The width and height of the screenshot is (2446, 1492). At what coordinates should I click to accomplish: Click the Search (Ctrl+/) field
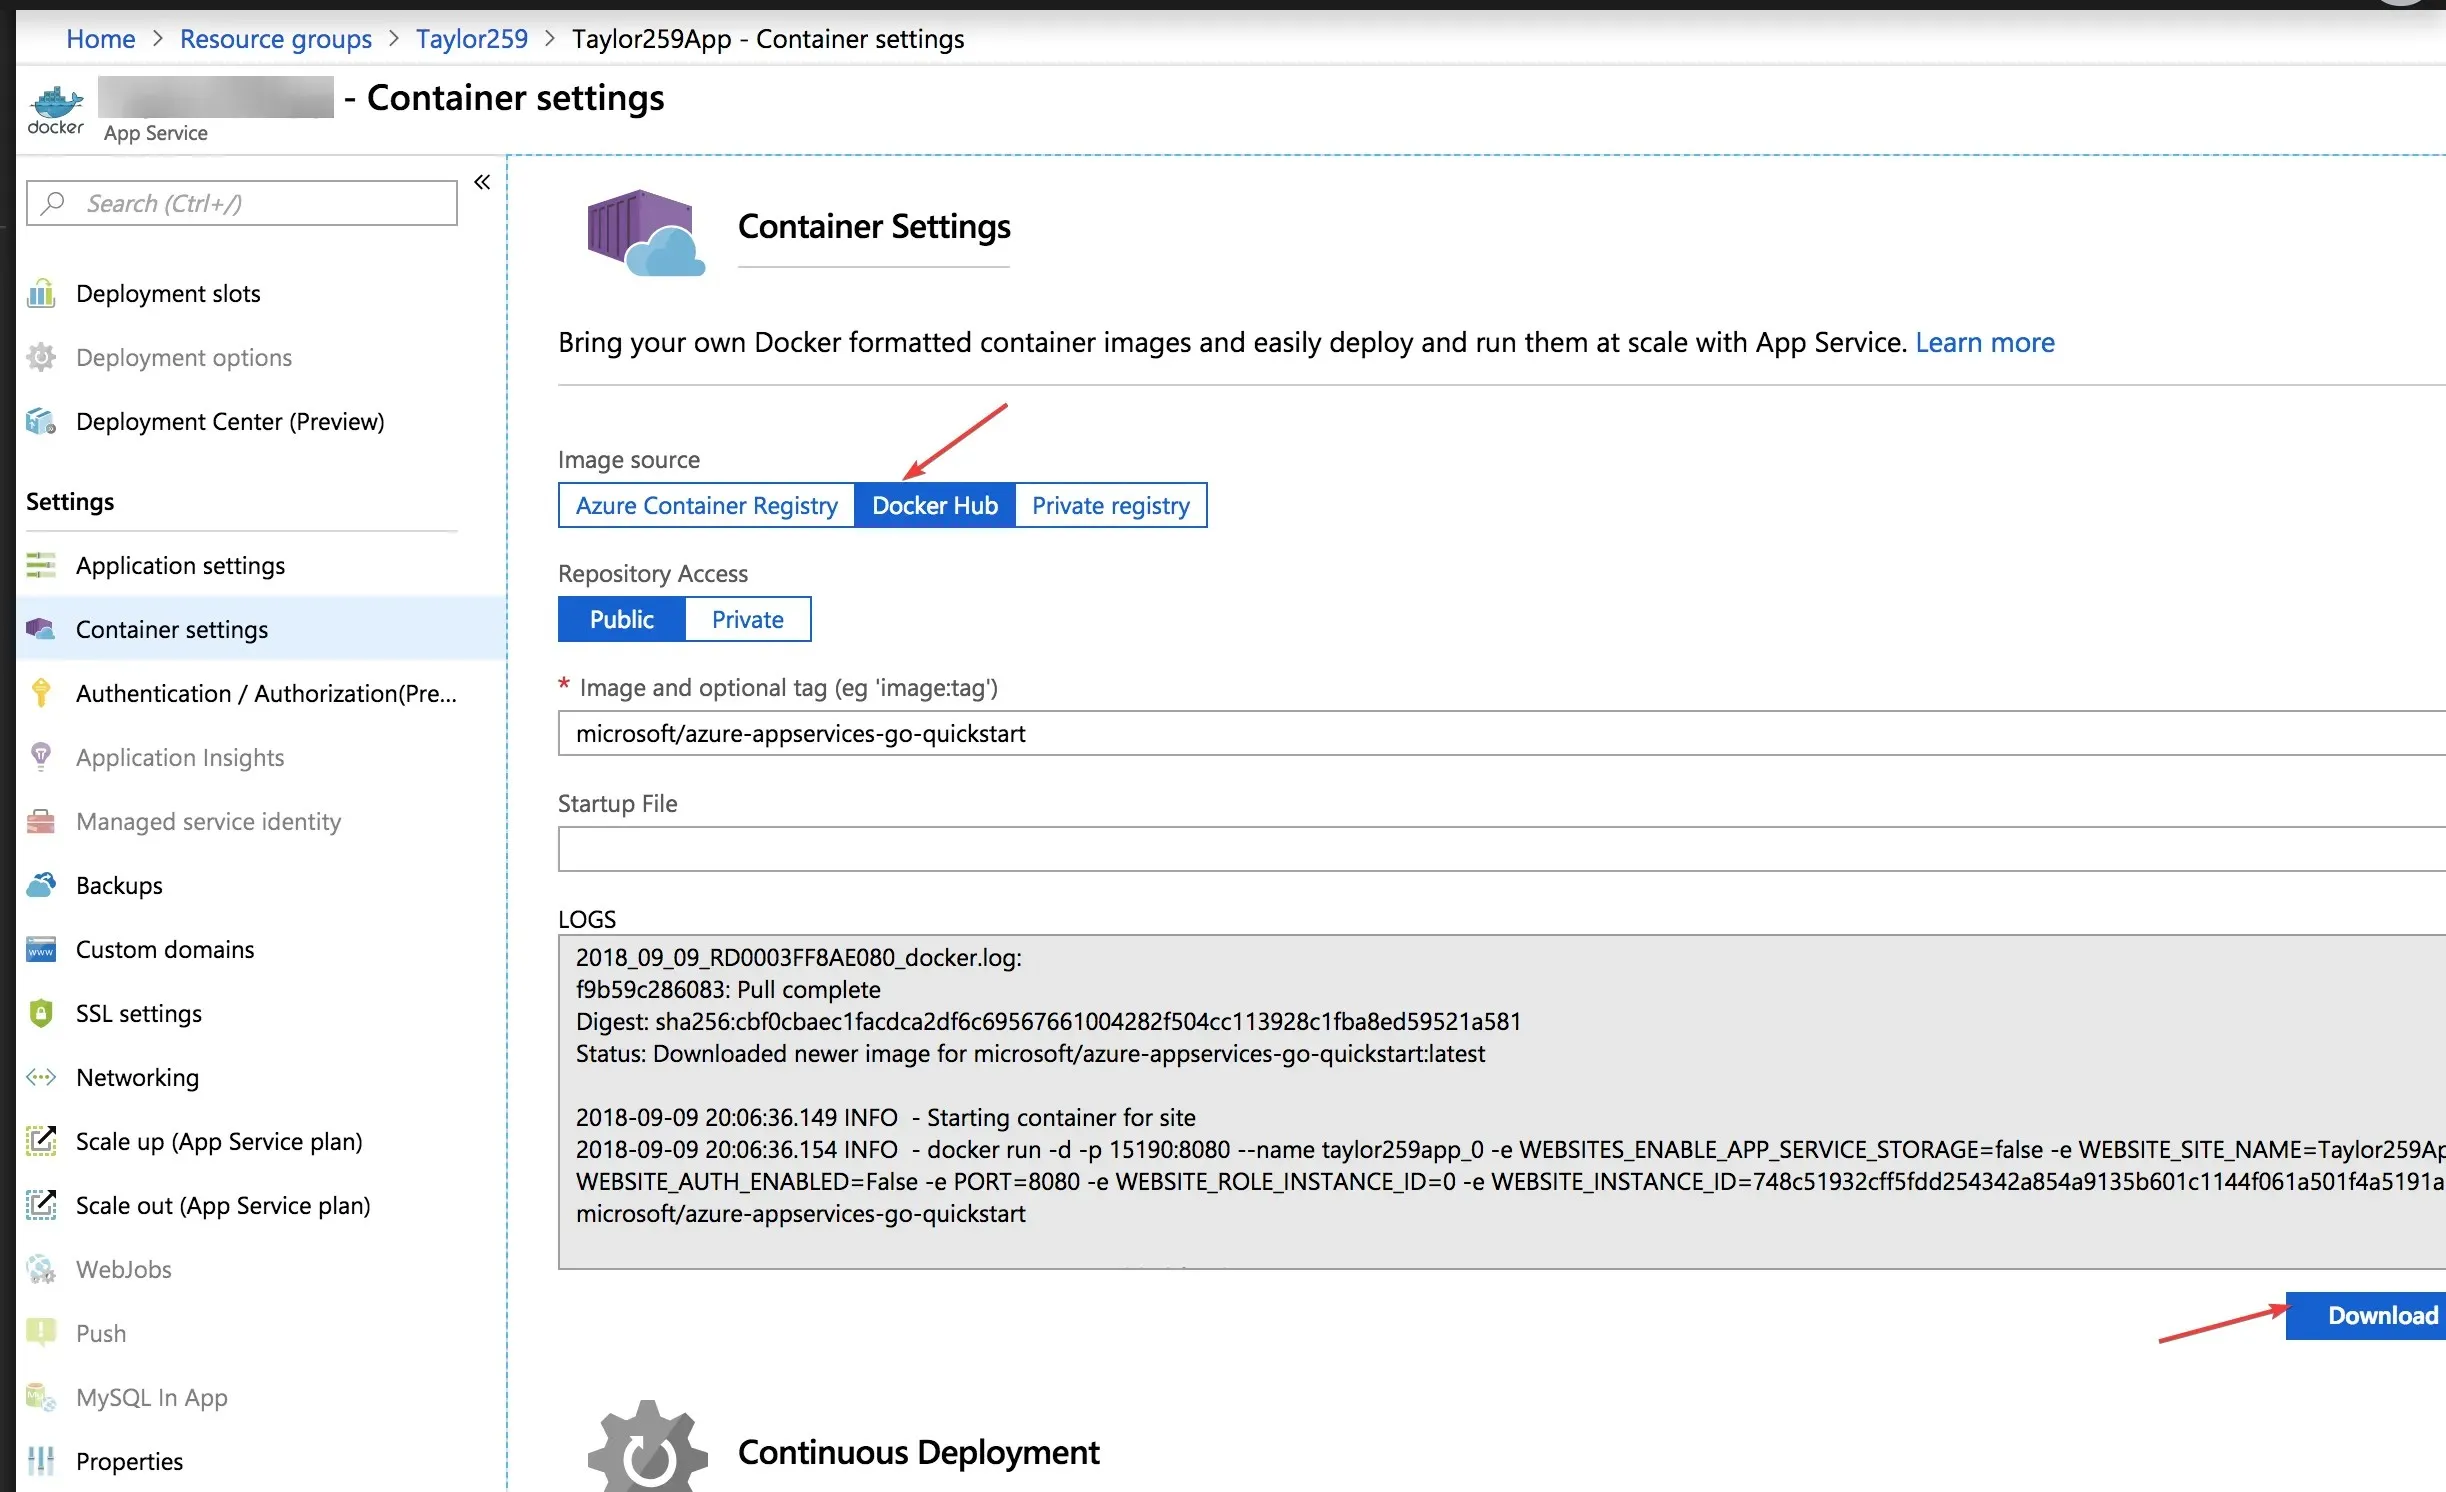[x=242, y=203]
